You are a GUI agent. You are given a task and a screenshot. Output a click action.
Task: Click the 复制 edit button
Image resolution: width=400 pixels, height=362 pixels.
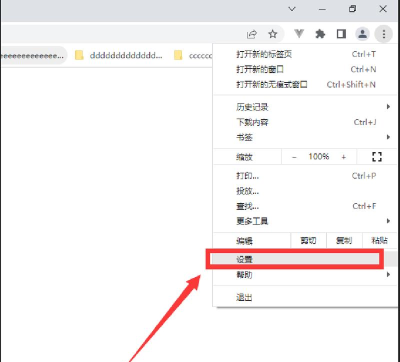(x=344, y=241)
